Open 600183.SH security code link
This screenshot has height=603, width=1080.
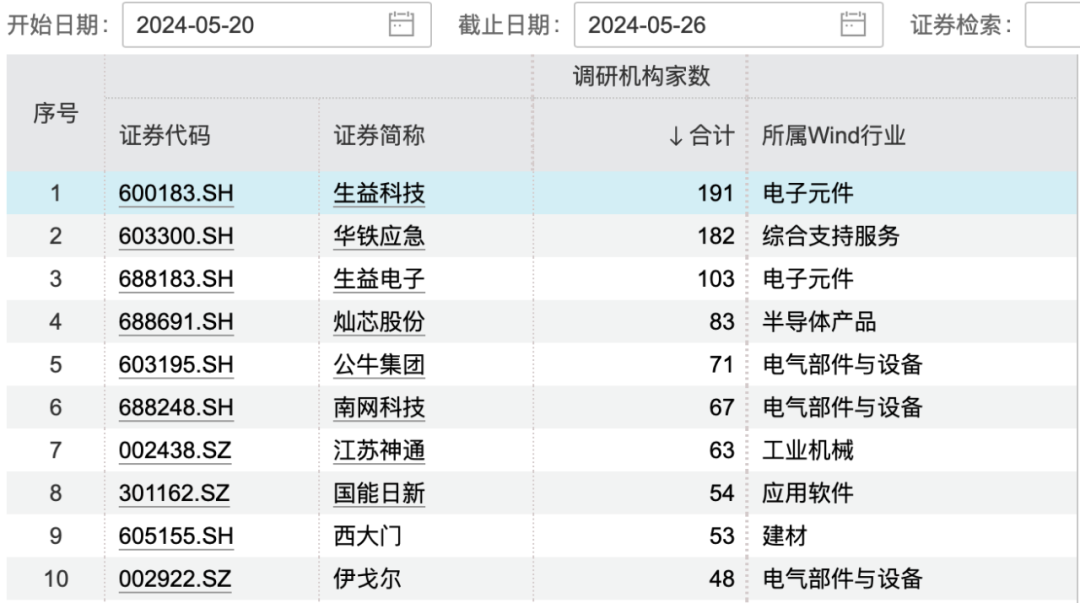click(175, 194)
